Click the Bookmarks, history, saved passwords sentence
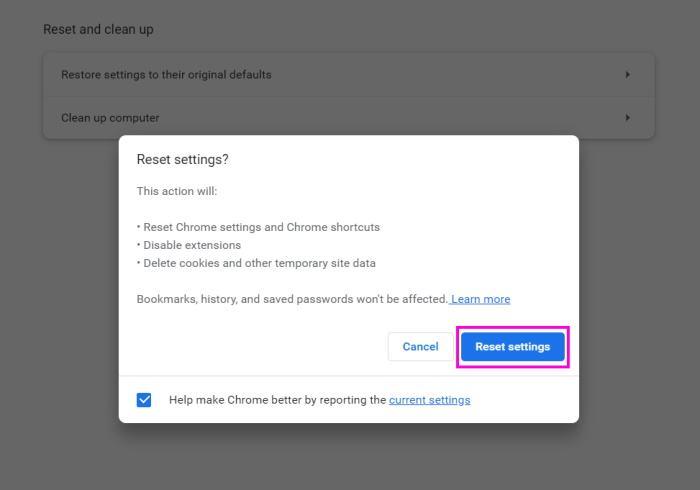700x490 pixels. click(x=292, y=299)
